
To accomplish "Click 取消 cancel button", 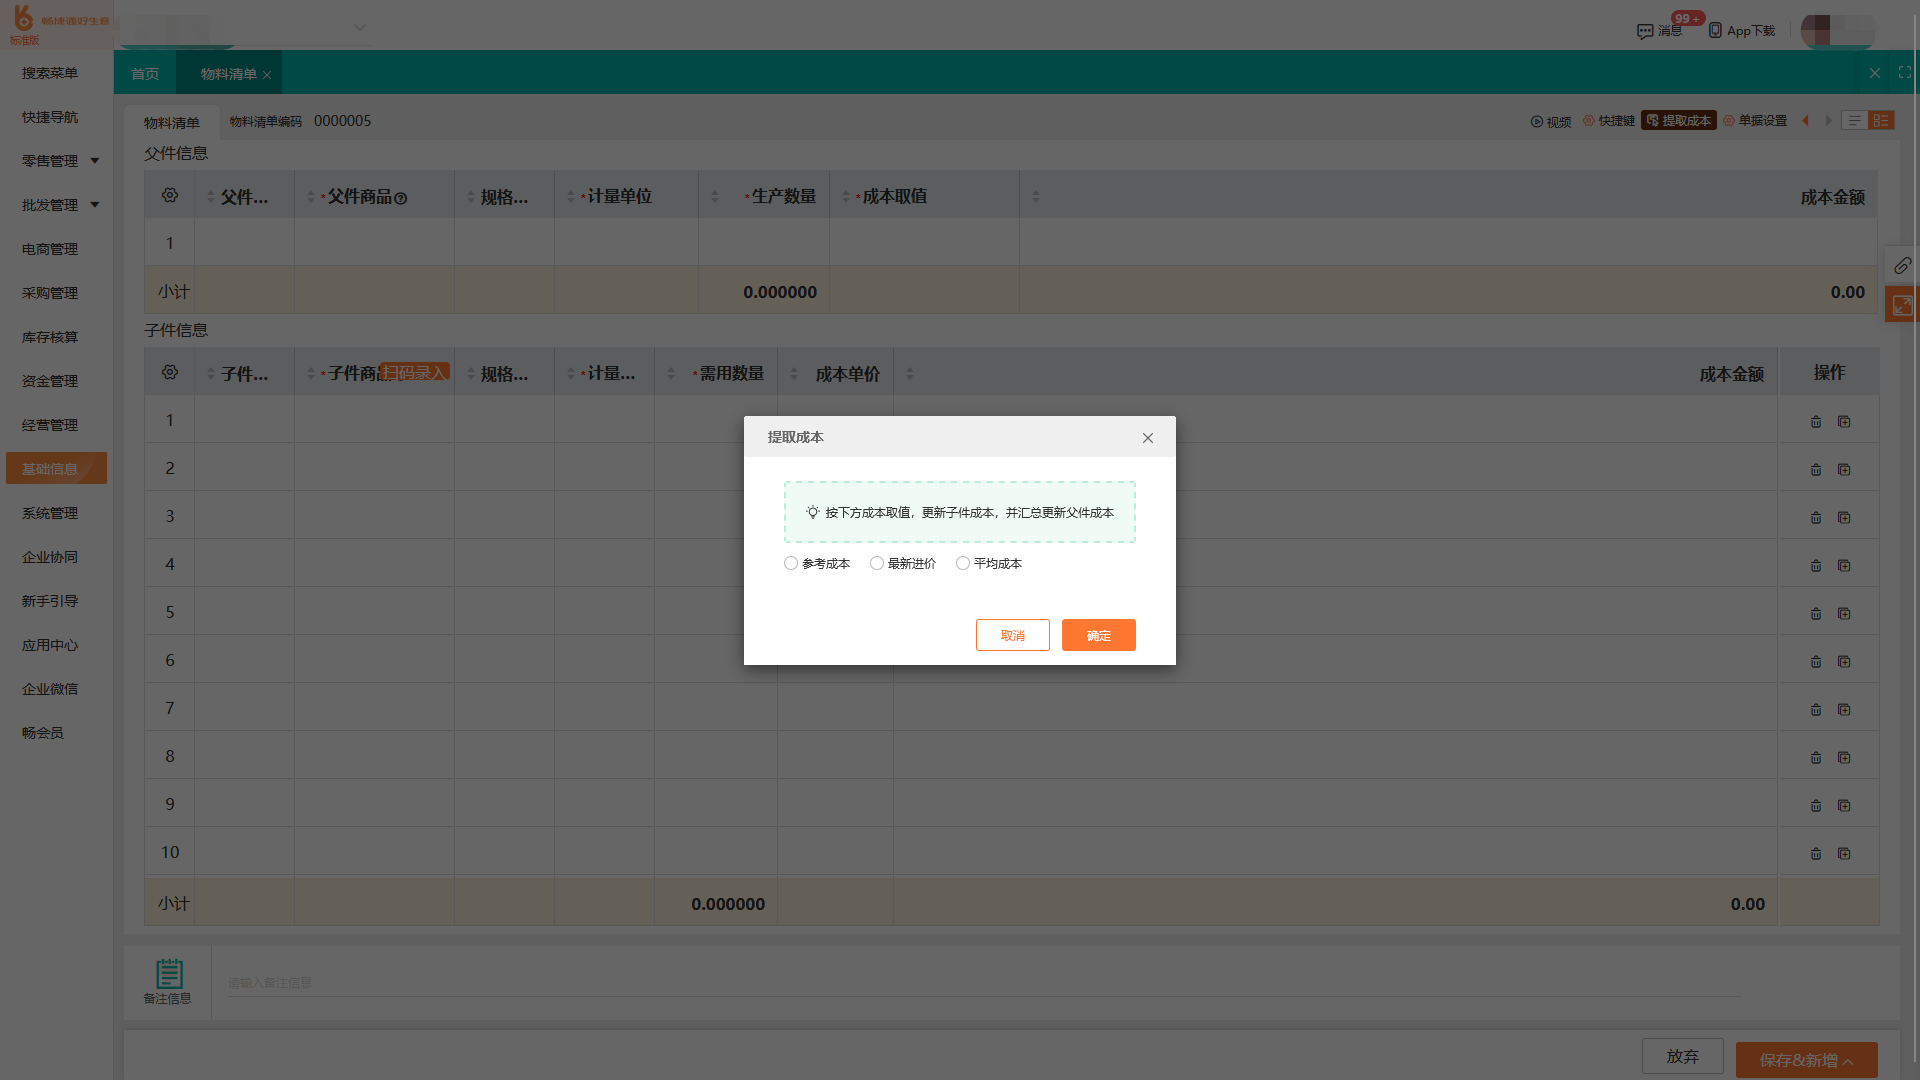I will click(x=1013, y=634).
